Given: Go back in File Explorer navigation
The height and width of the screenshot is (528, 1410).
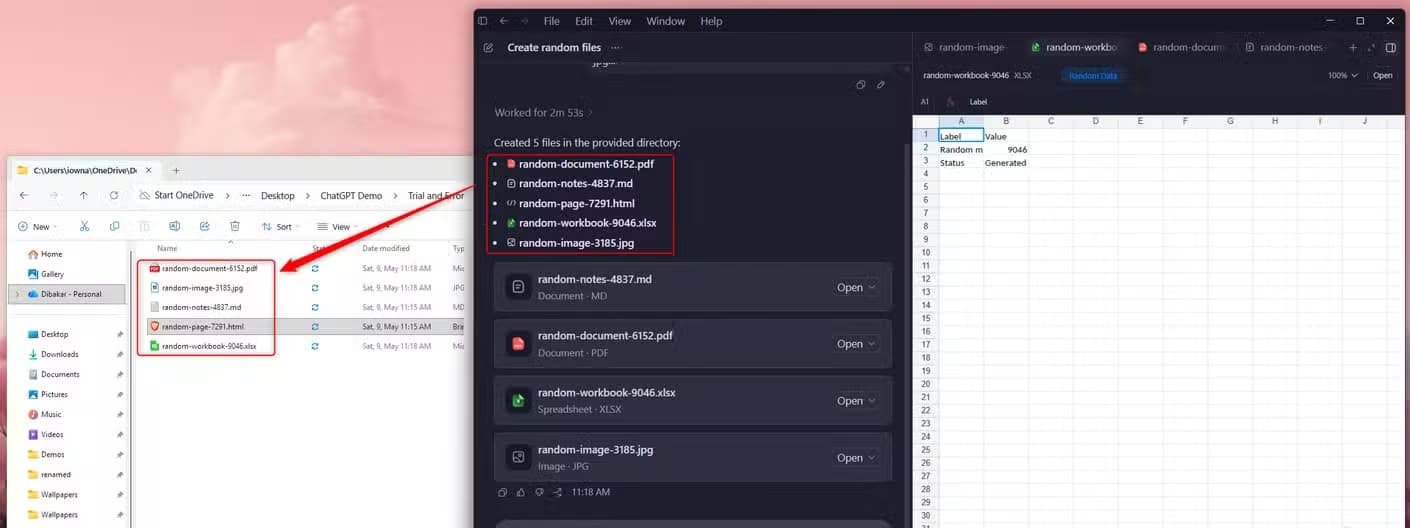Looking at the screenshot, I should coord(24,195).
